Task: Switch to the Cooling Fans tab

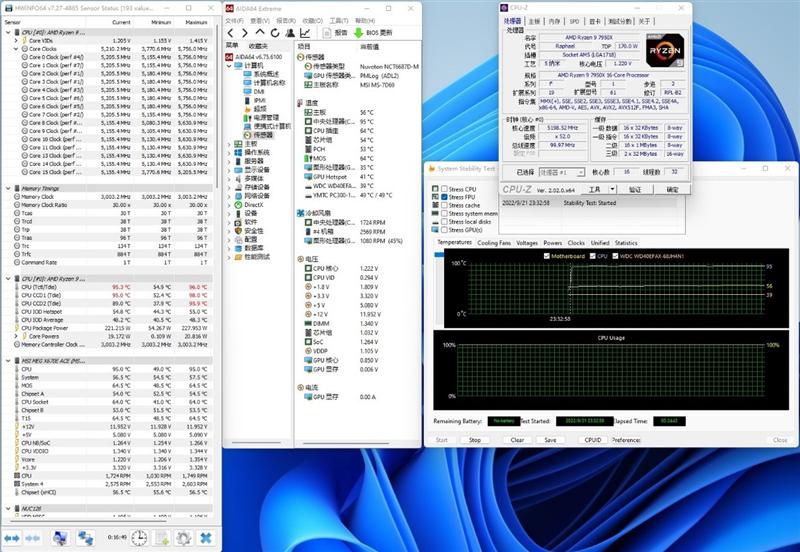Action: click(494, 243)
